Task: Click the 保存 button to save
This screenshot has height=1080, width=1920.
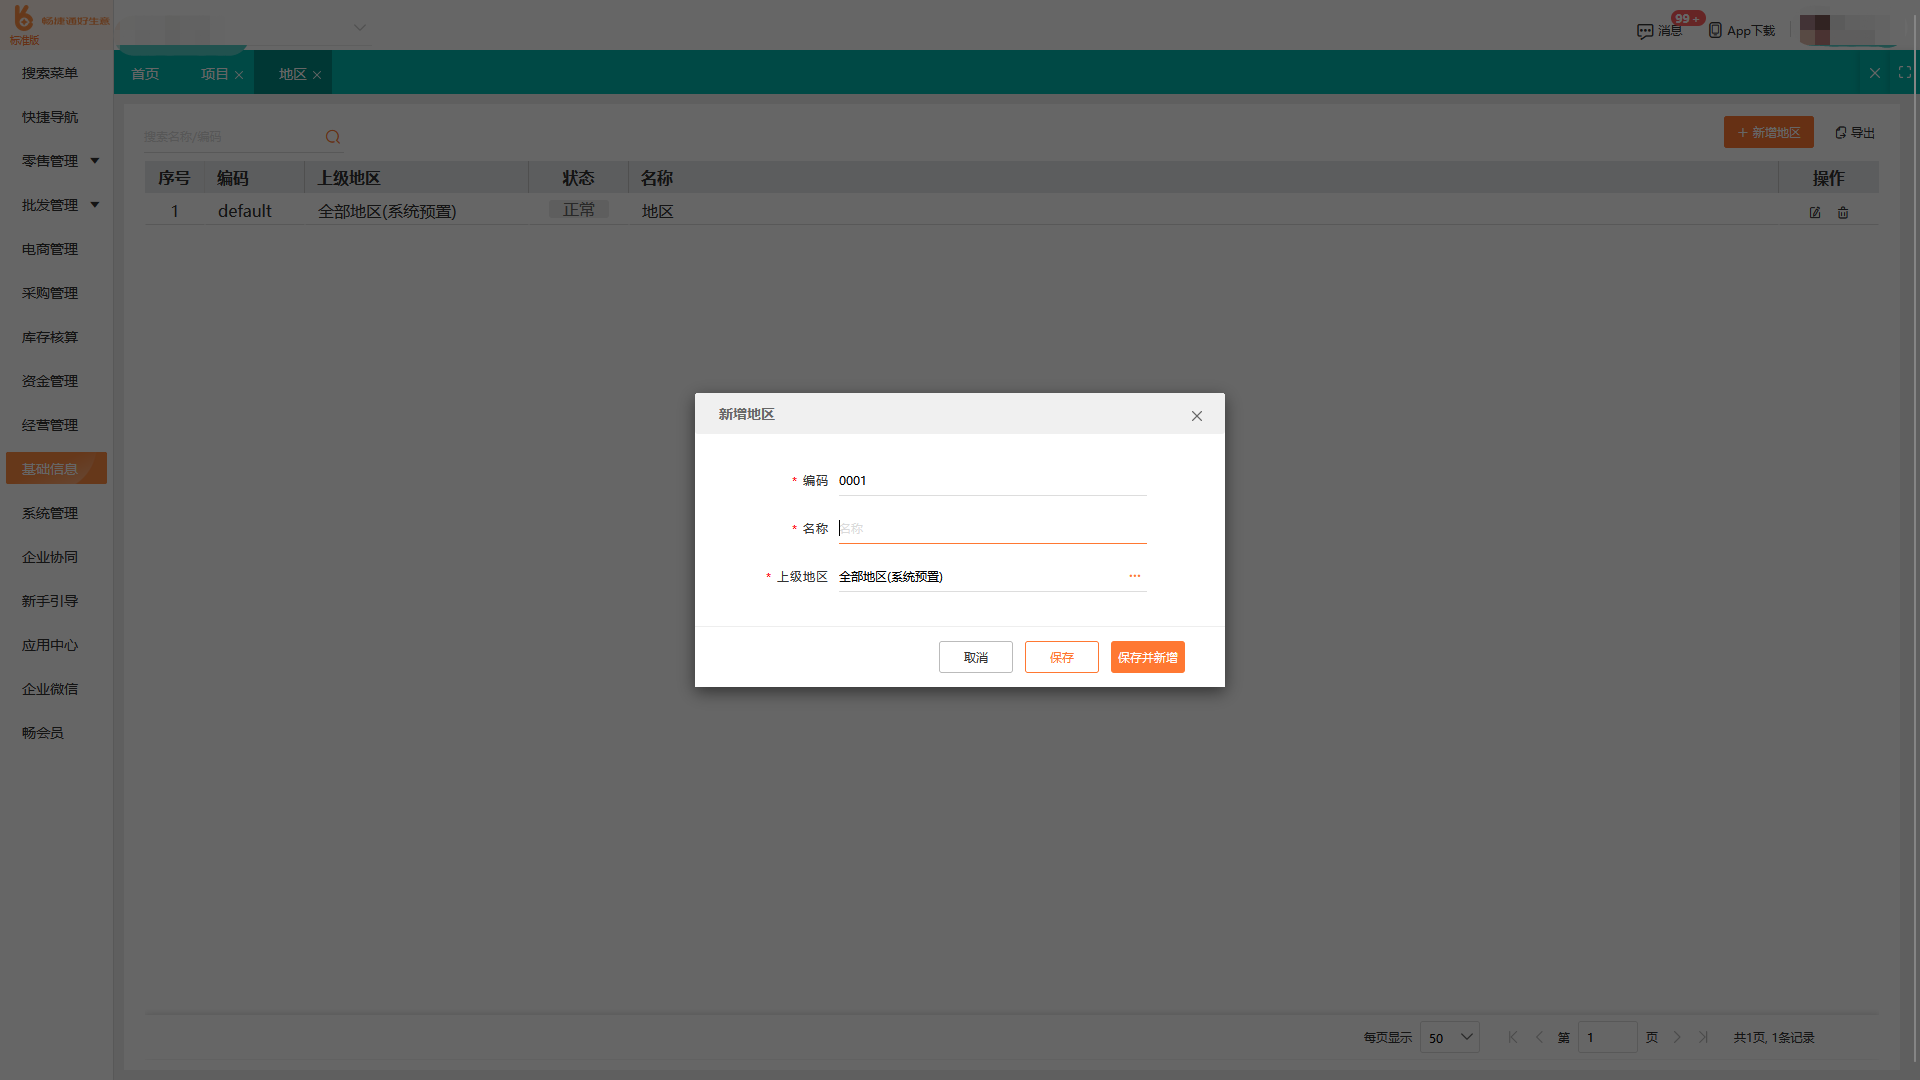Action: (1062, 657)
